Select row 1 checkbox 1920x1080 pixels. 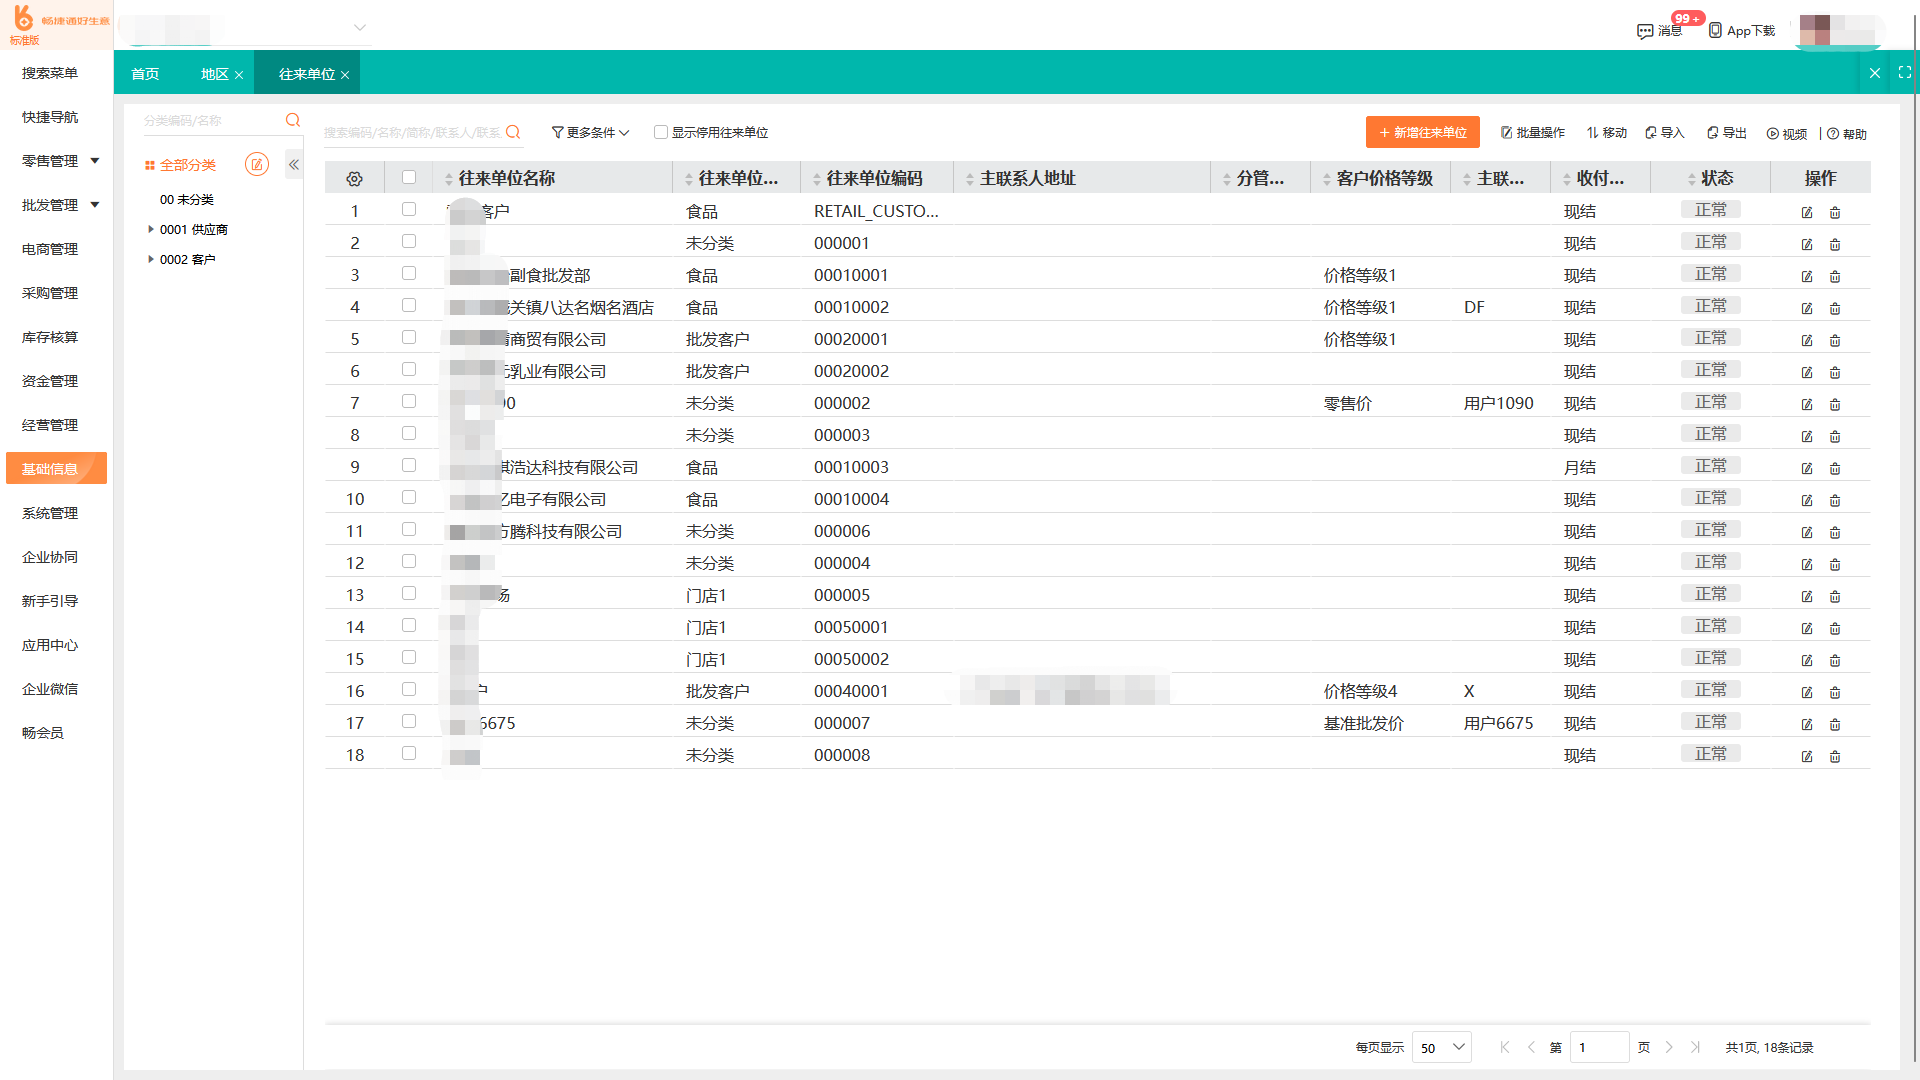coord(411,210)
